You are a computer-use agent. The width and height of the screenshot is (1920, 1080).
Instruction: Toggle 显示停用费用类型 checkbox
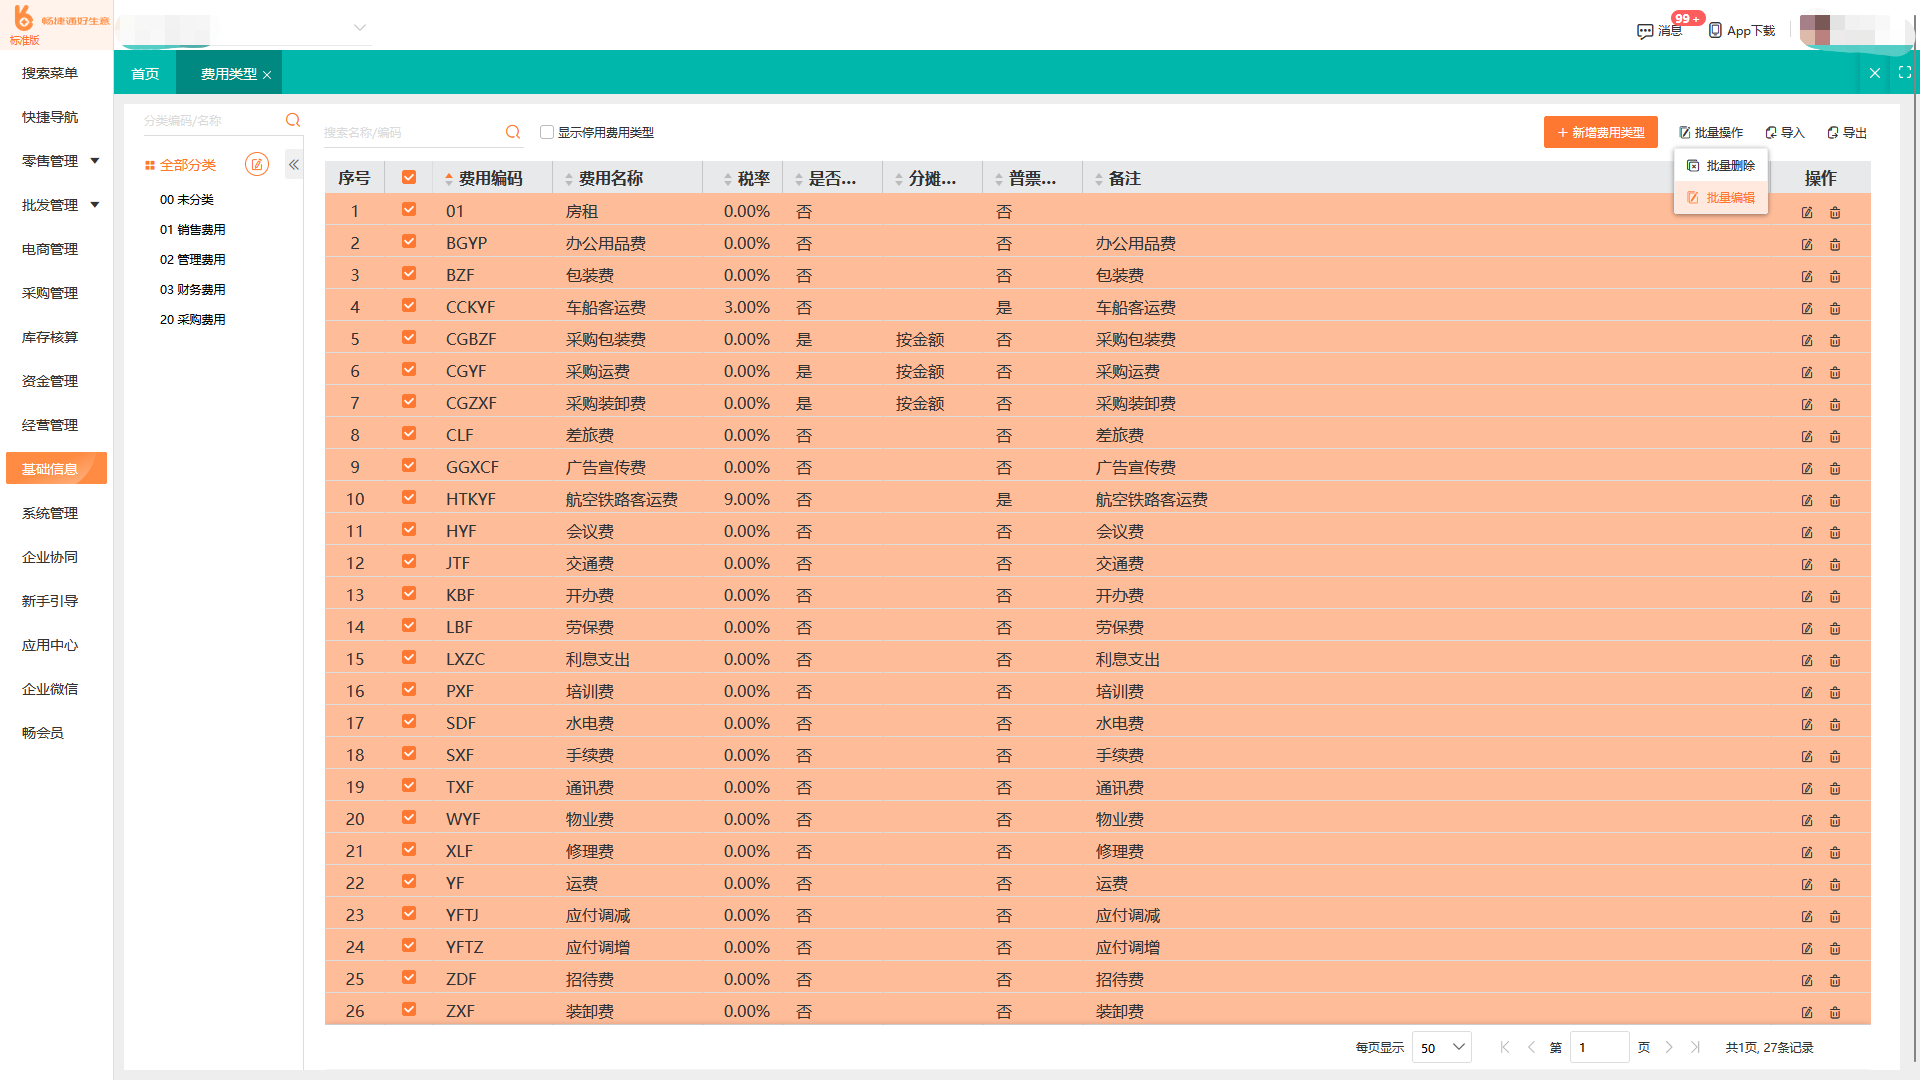[546, 131]
